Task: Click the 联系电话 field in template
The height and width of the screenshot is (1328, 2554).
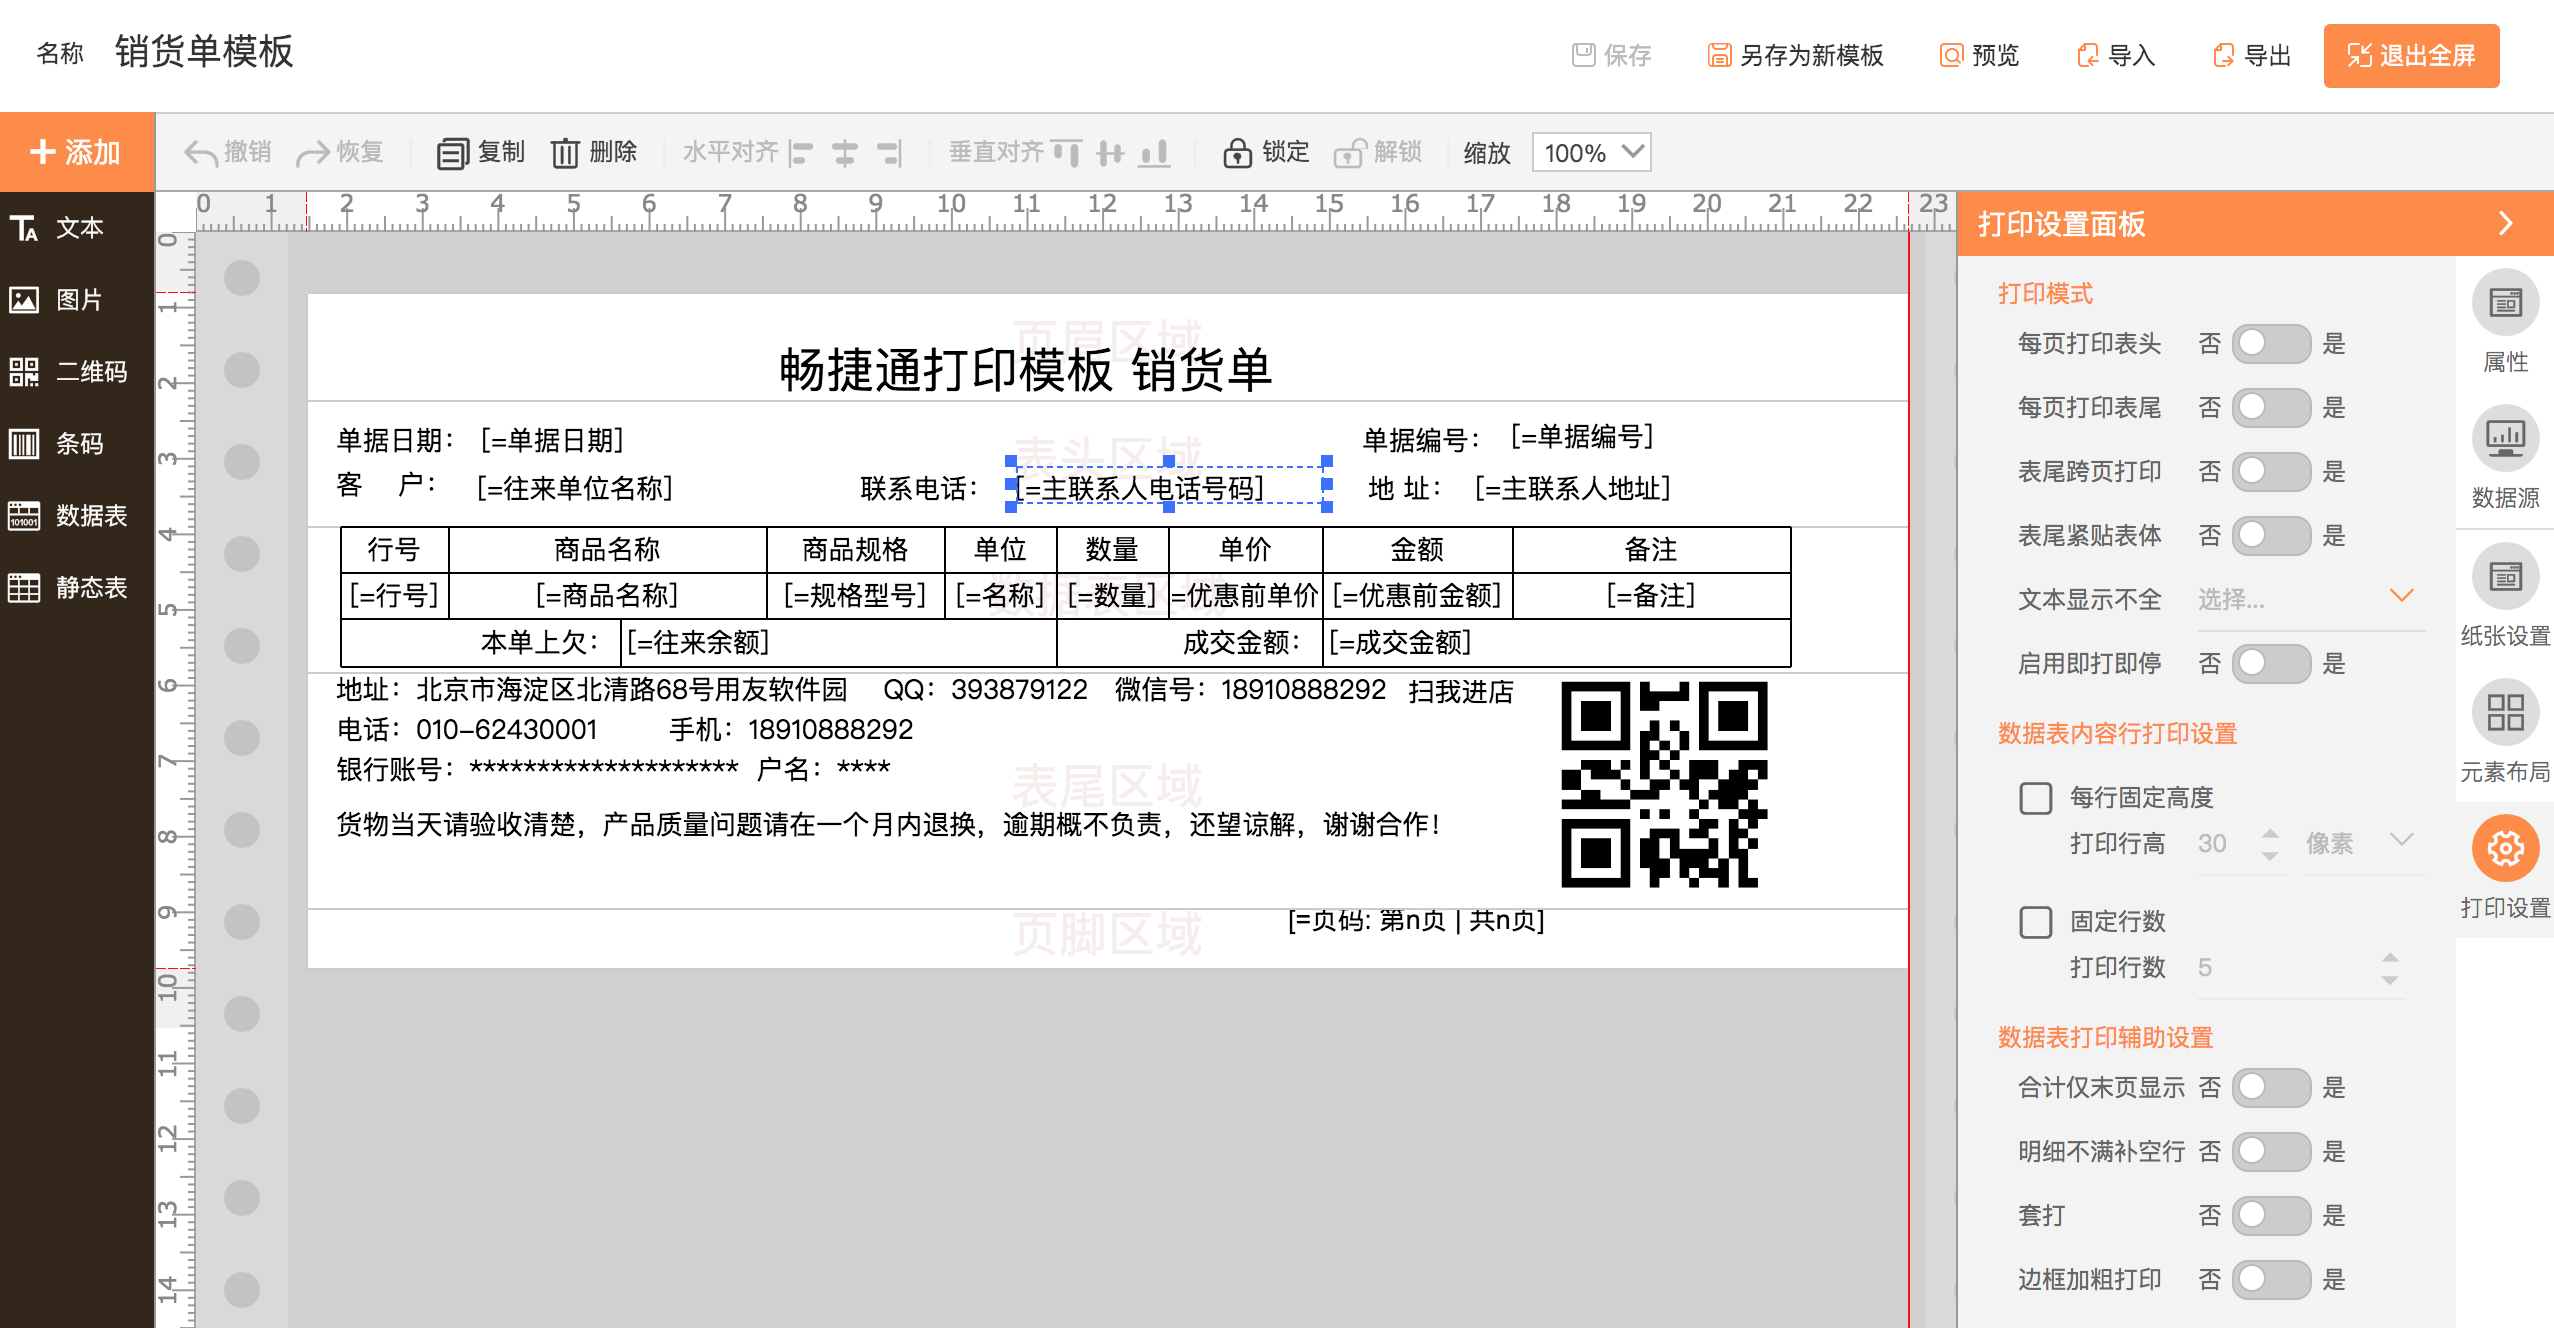Action: click(1166, 490)
